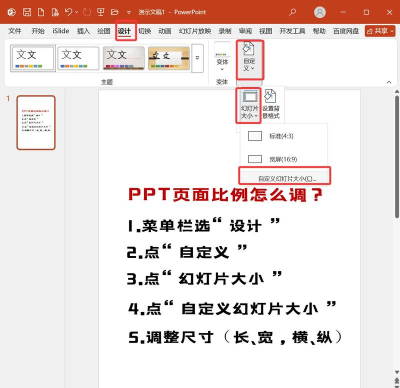Undo the last action
Screen dimensions: 400x388
tap(68, 12)
